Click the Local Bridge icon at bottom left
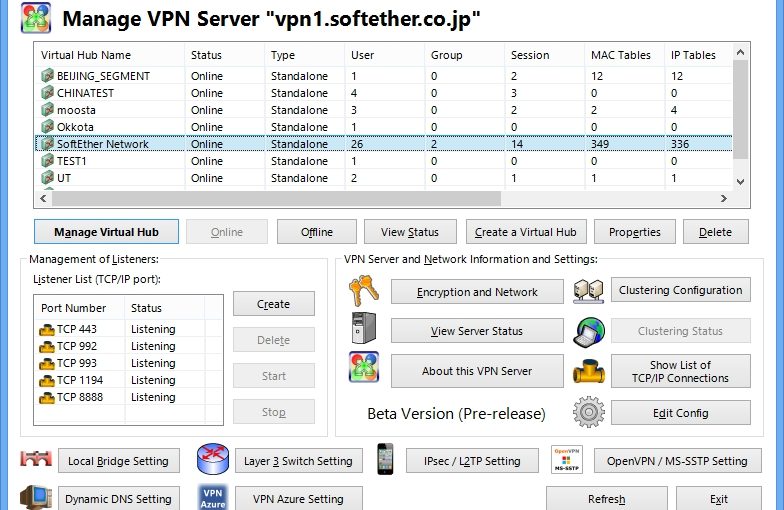The height and width of the screenshot is (510, 784). pyautogui.click(x=35, y=461)
